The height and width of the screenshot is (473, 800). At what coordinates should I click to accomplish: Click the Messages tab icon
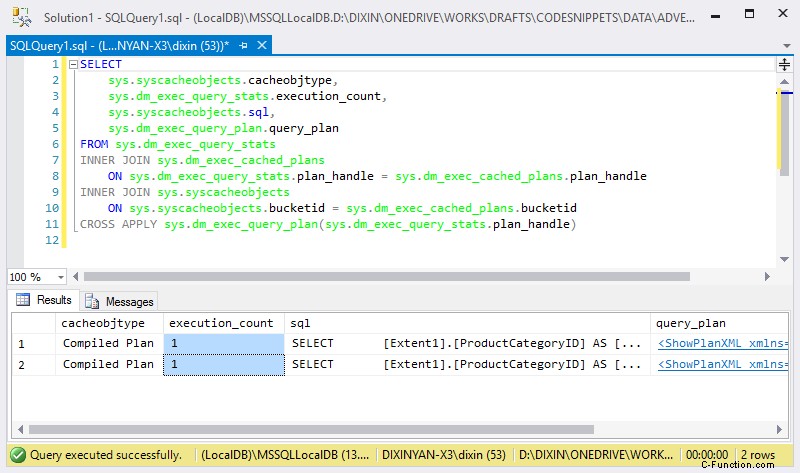(92, 301)
